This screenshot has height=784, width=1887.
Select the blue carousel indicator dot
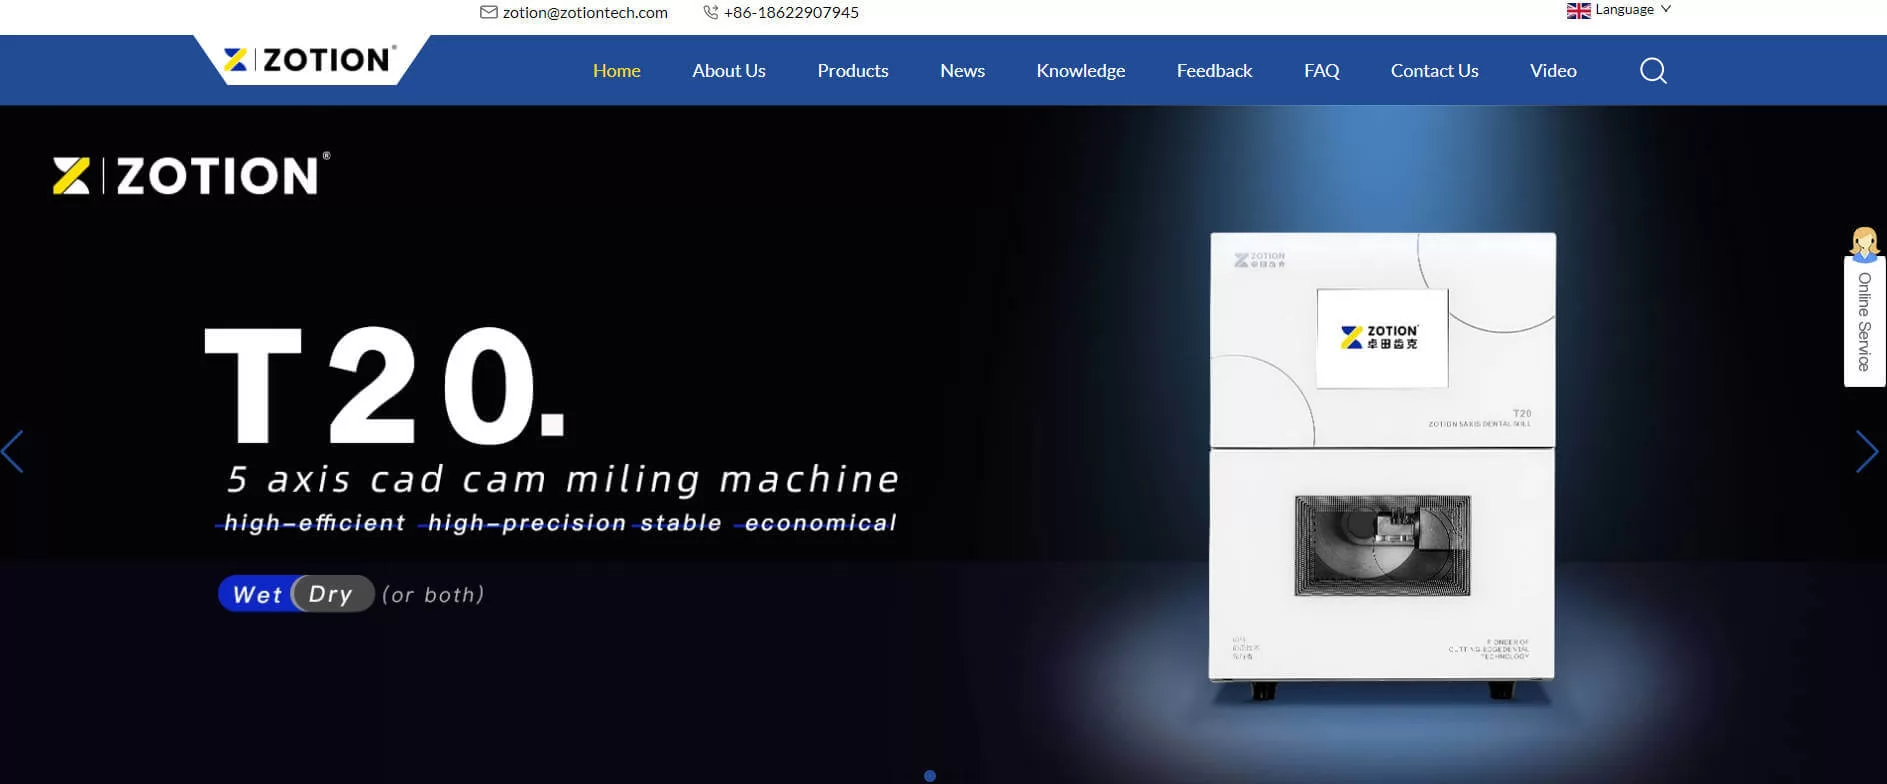pos(930,776)
